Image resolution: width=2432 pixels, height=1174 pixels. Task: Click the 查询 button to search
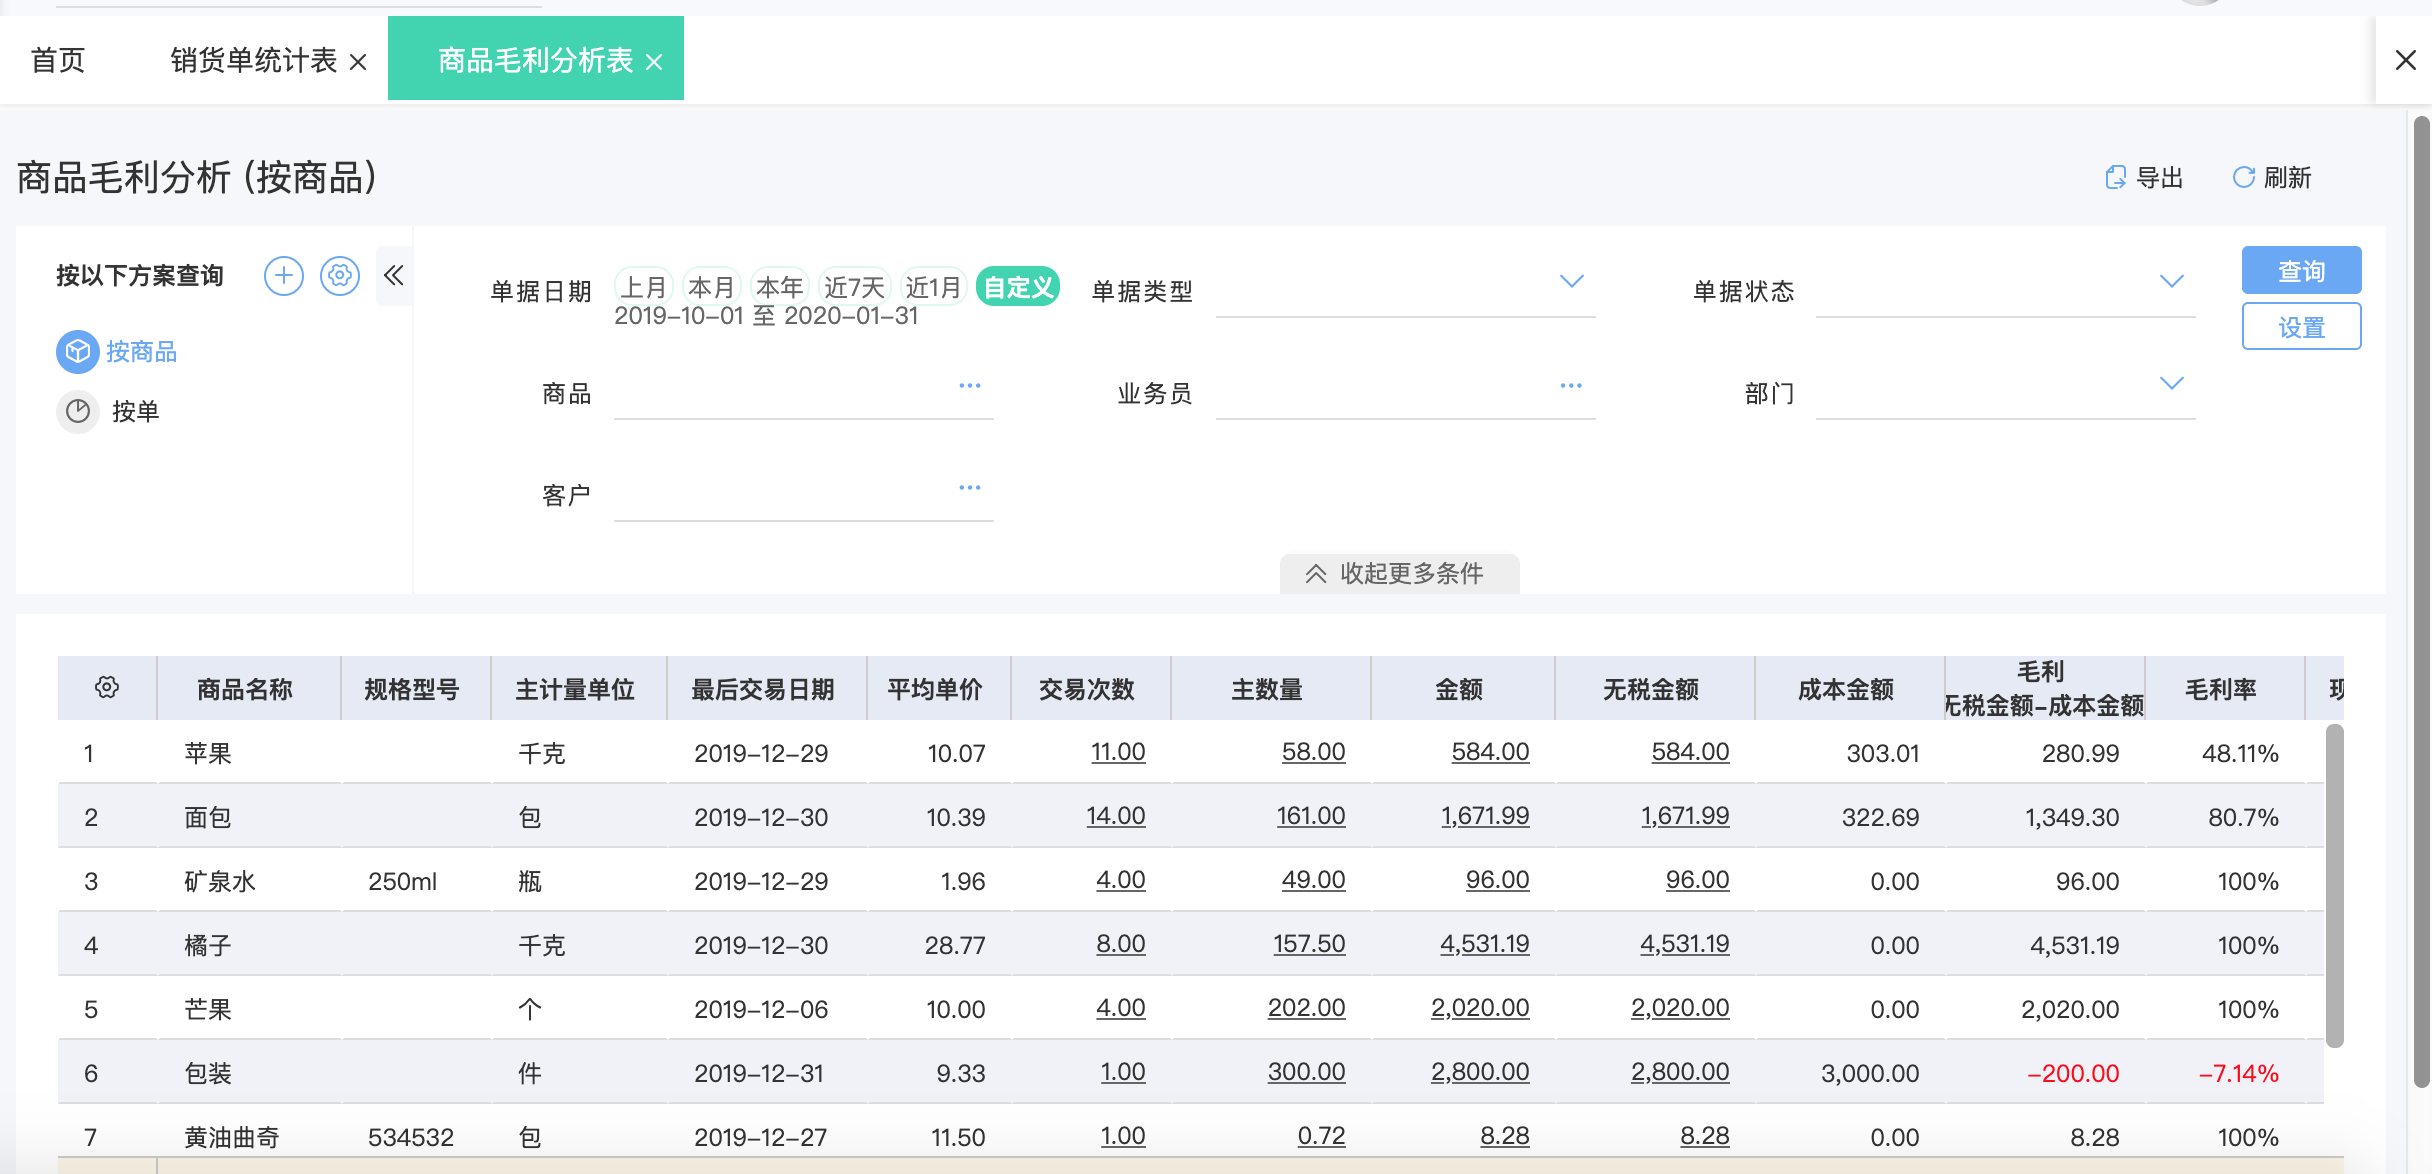click(2303, 271)
